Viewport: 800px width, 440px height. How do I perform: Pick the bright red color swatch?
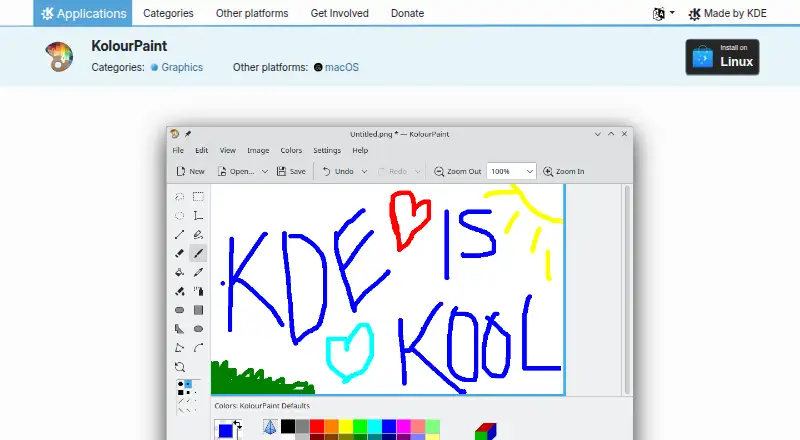click(x=317, y=426)
